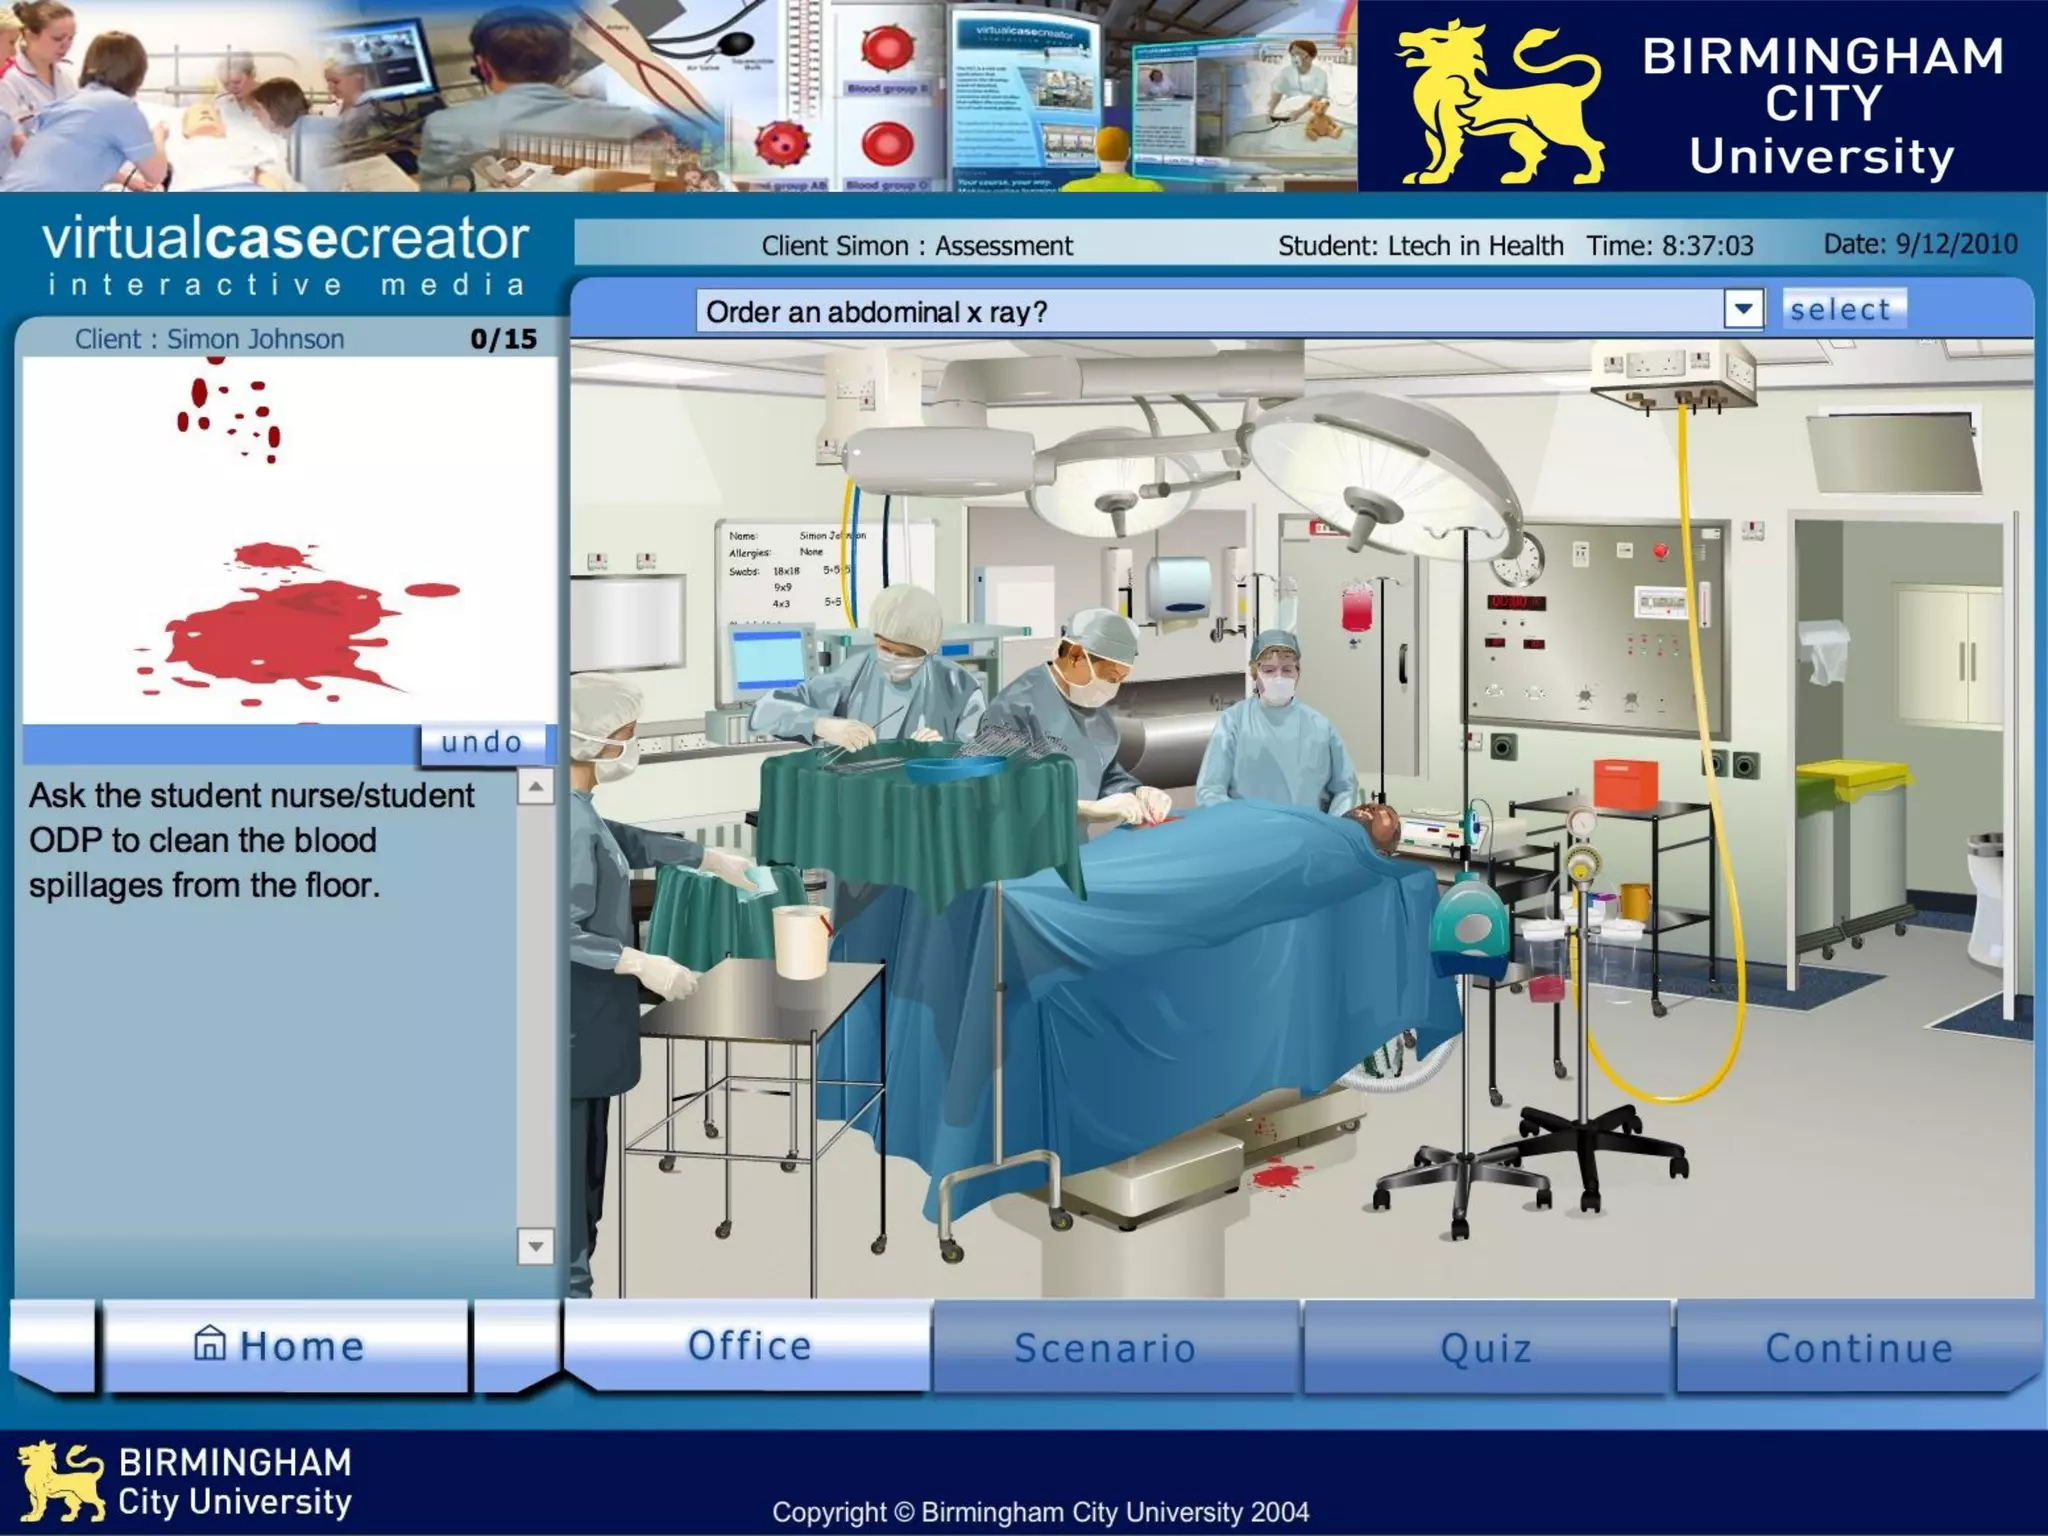Open the Quiz tab

pyautogui.click(x=1487, y=1348)
